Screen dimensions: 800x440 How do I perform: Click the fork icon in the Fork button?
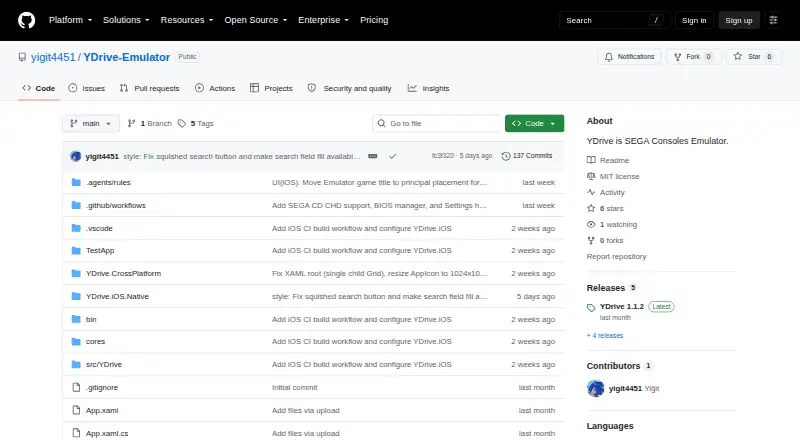(x=678, y=57)
